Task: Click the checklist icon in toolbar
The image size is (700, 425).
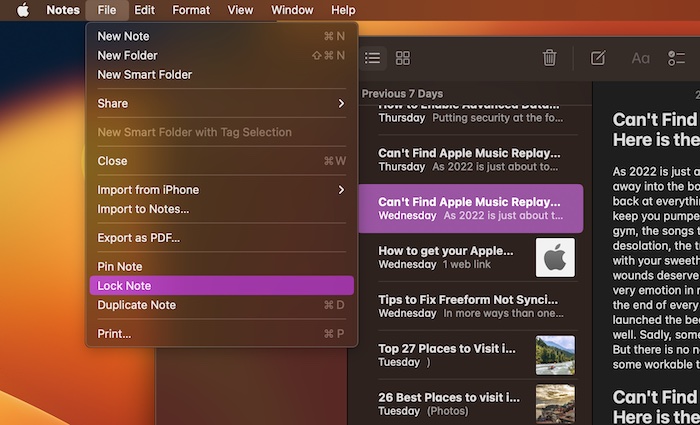Action: tap(676, 58)
